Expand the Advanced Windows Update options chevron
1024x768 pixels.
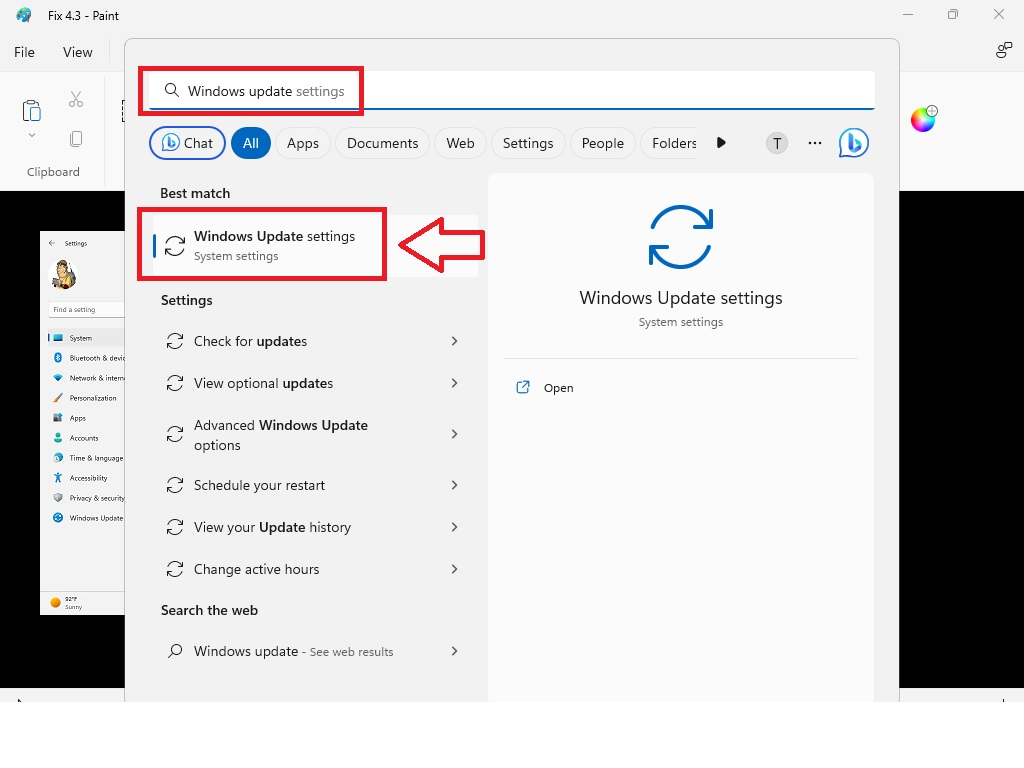pyautogui.click(x=455, y=434)
